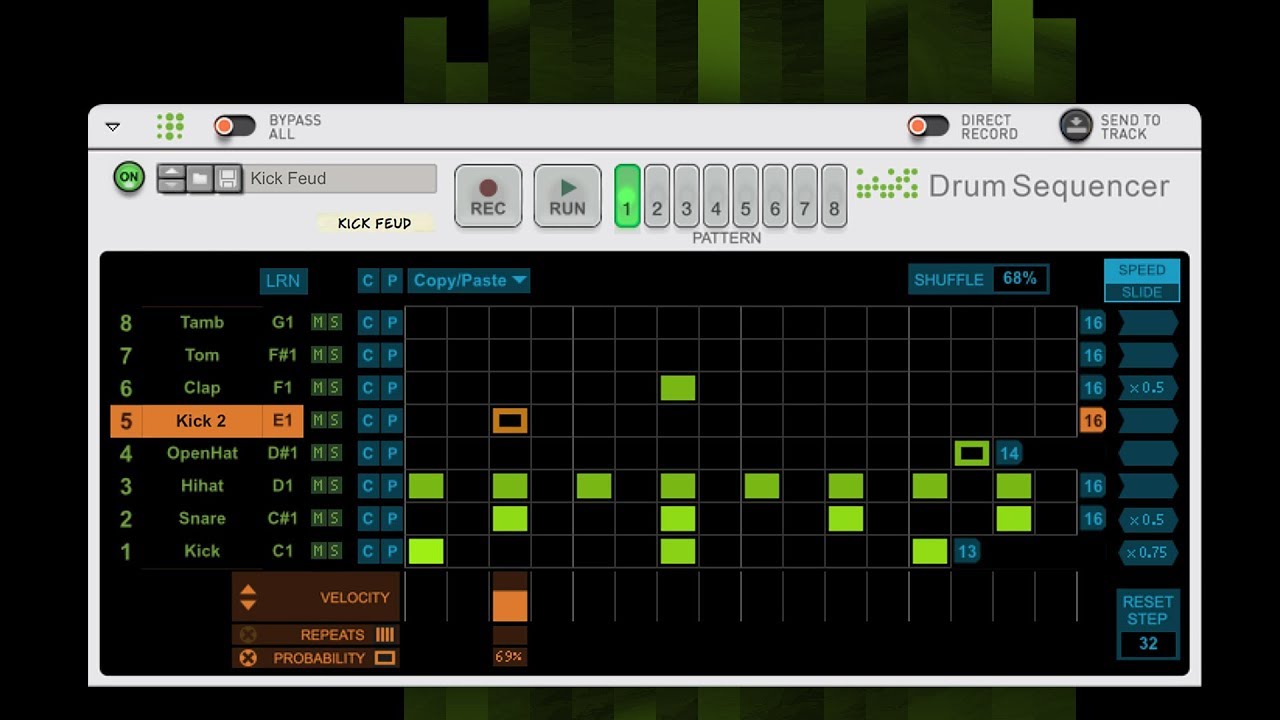Click the LRN learn button
This screenshot has height=720, width=1280.
pyautogui.click(x=282, y=281)
